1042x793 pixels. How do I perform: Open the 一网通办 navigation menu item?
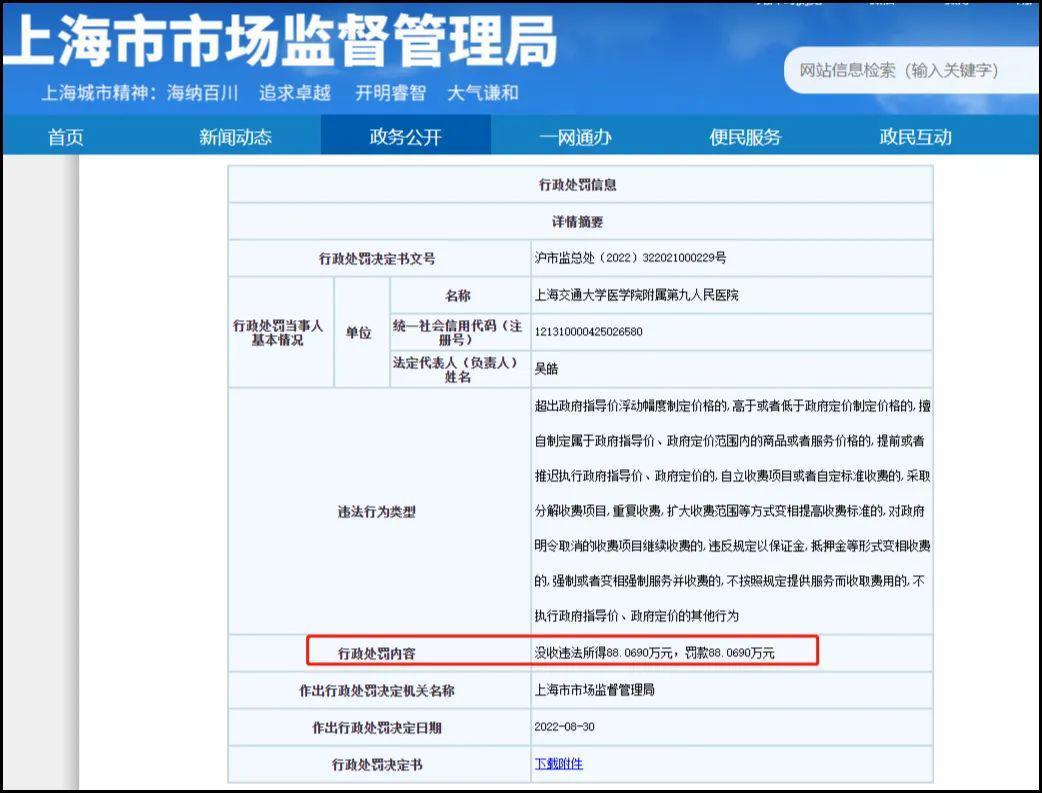pyautogui.click(x=575, y=137)
